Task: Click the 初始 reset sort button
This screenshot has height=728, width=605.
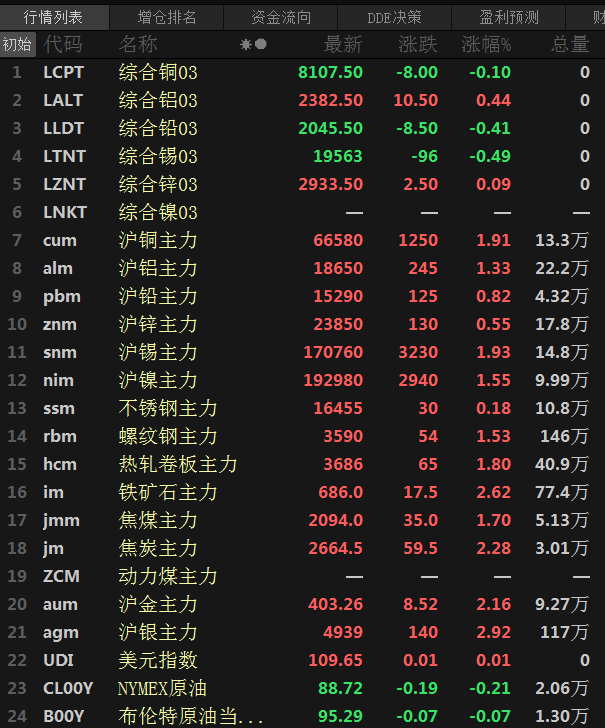Action: tap(17, 44)
